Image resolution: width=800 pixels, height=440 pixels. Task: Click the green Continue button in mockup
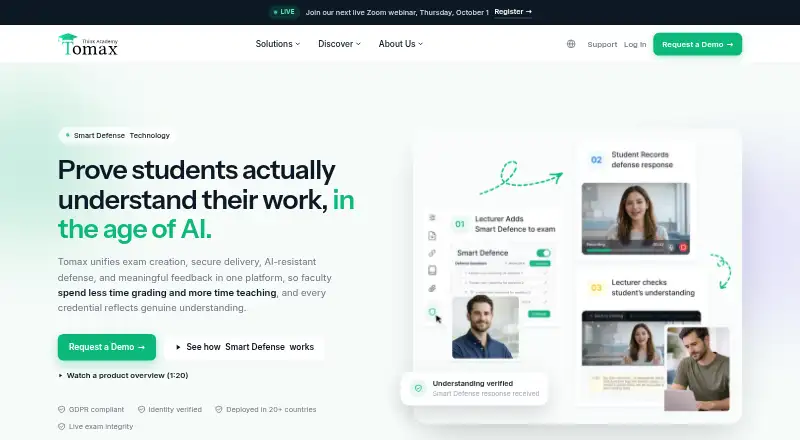tap(539, 314)
